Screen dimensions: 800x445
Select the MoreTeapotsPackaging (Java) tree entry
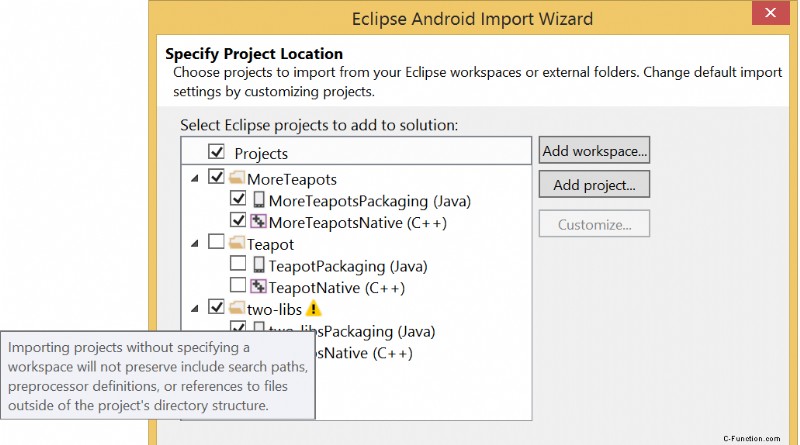click(369, 200)
